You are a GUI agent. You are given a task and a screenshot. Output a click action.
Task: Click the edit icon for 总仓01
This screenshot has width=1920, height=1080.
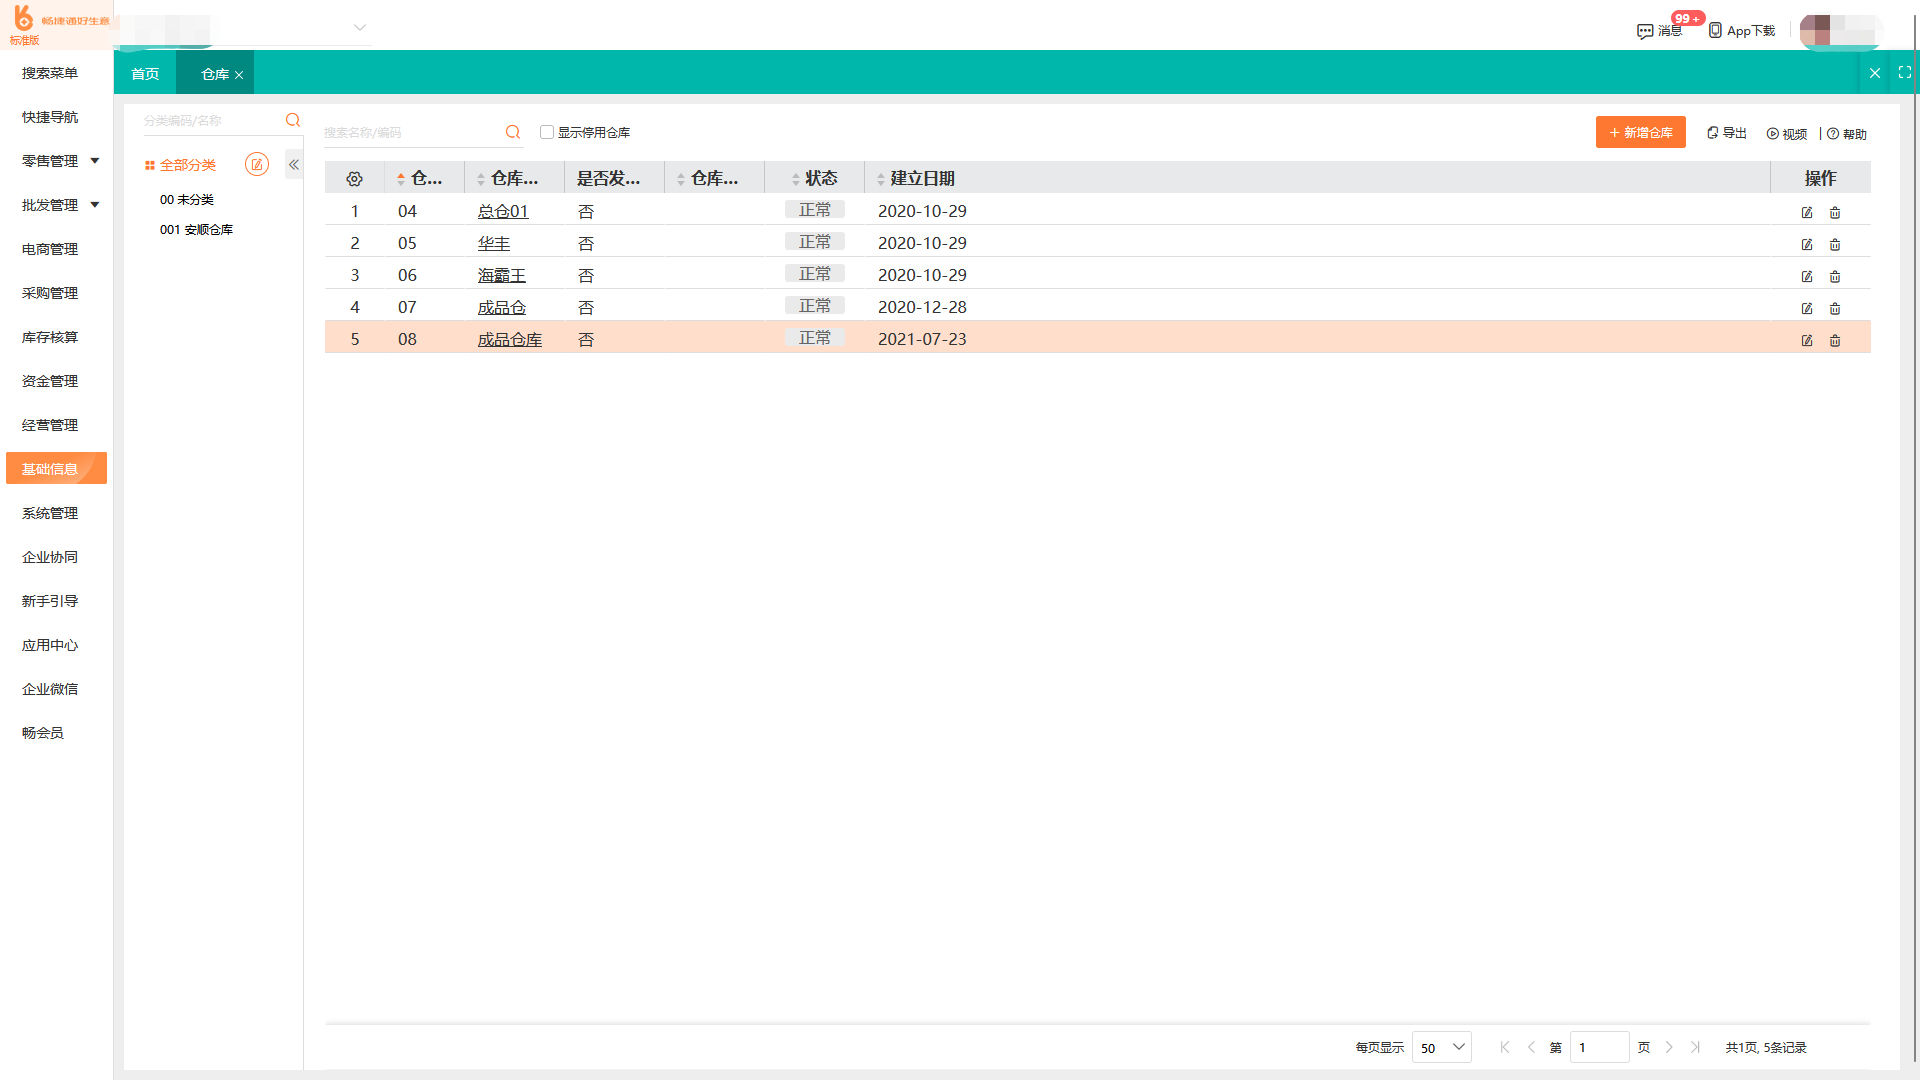coord(1807,211)
